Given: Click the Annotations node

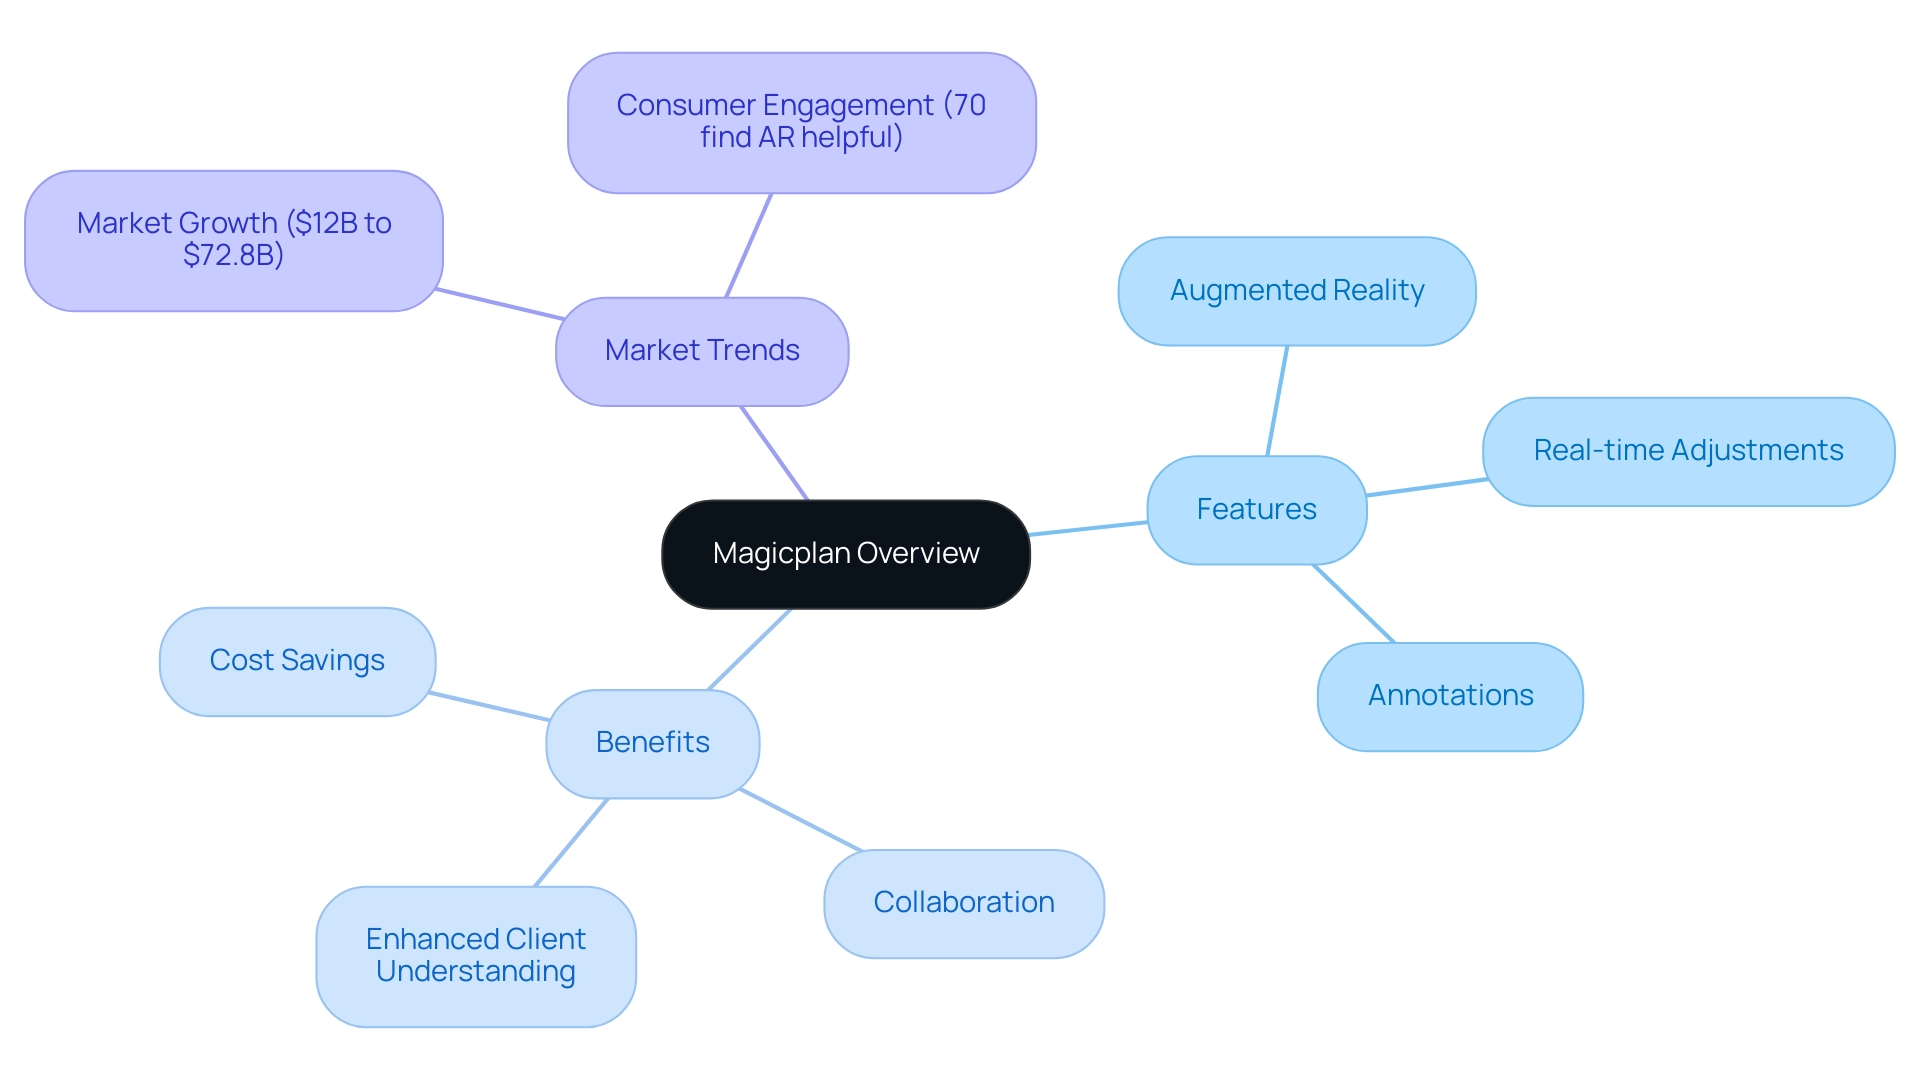Looking at the screenshot, I should point(1449,695).
